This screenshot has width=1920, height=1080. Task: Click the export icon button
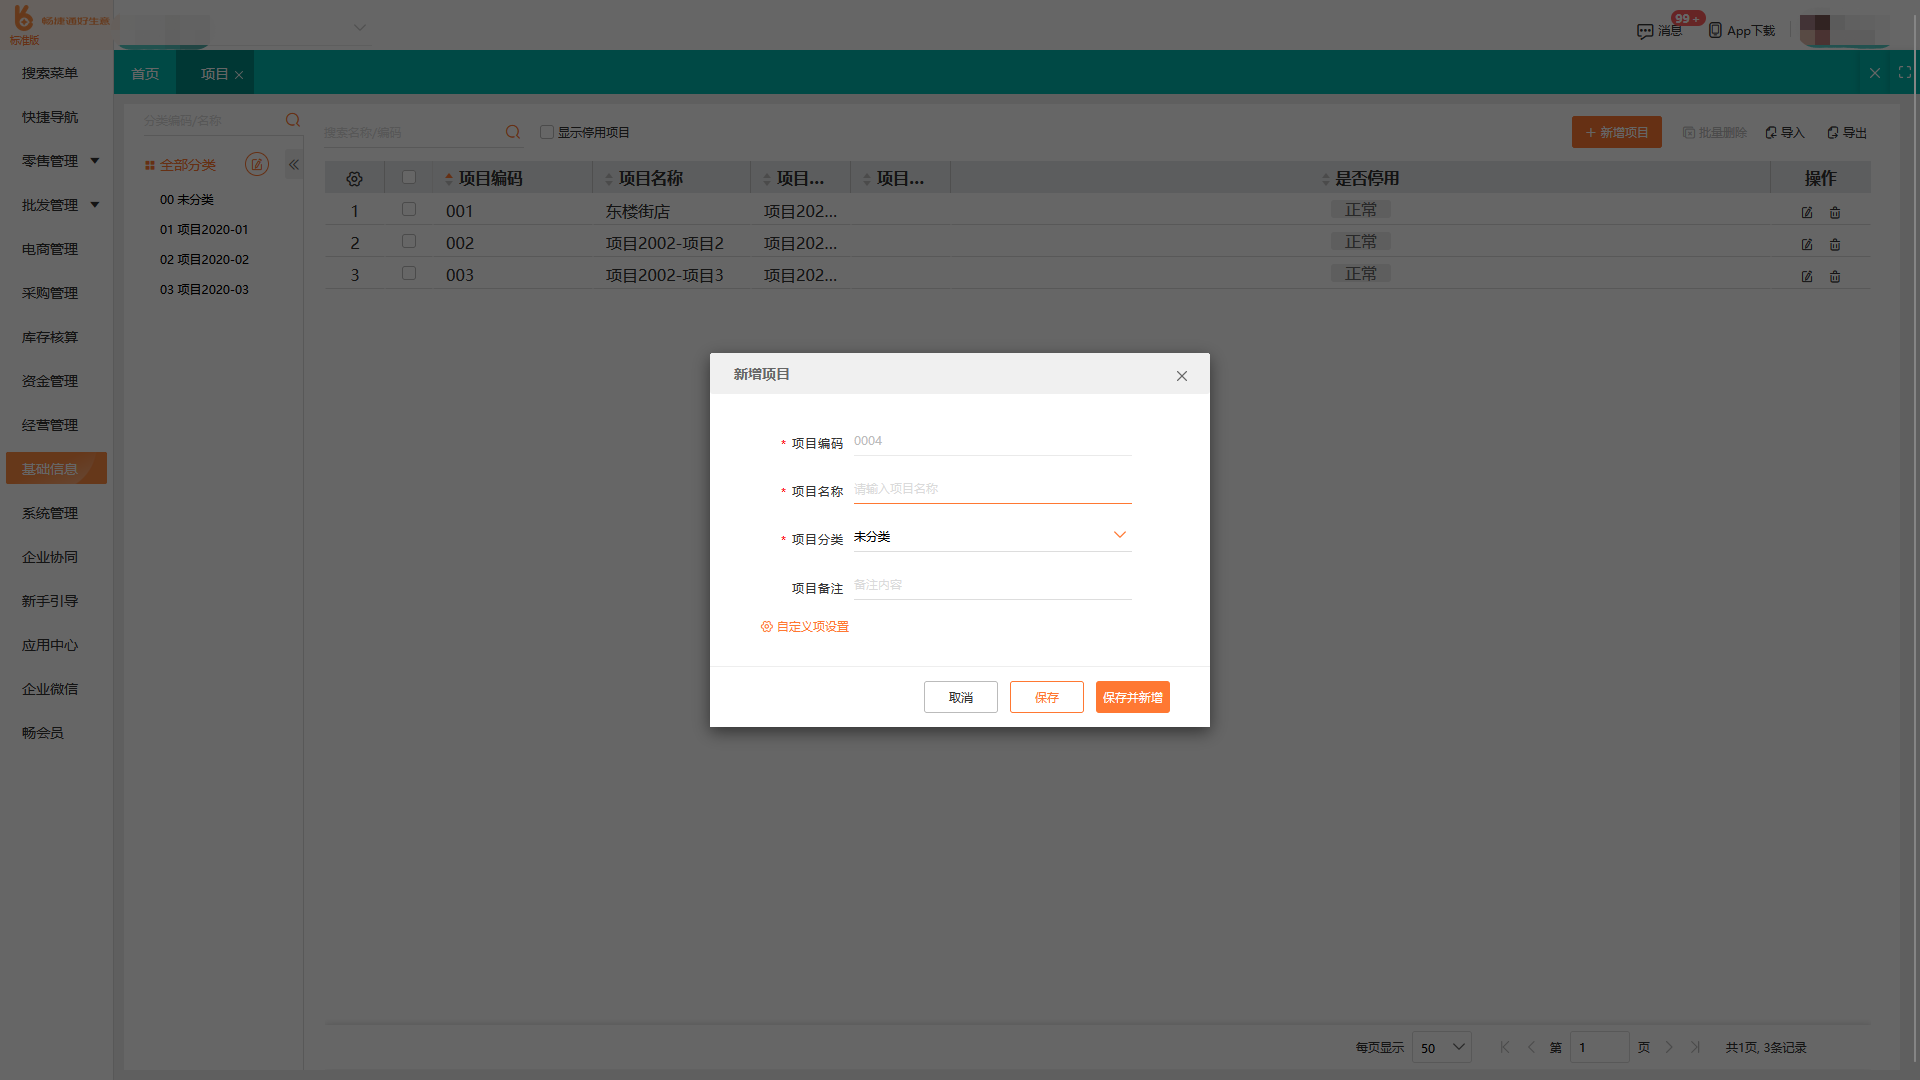tap(1846, 131)
